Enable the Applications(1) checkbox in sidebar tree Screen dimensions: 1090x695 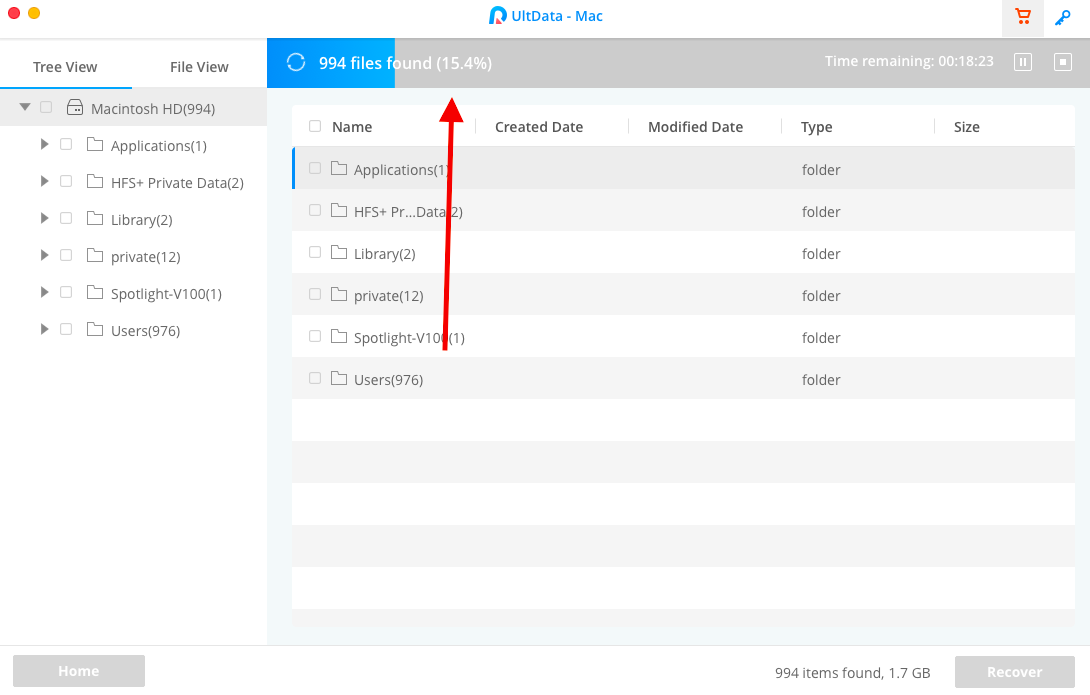(x=66, y=145)
